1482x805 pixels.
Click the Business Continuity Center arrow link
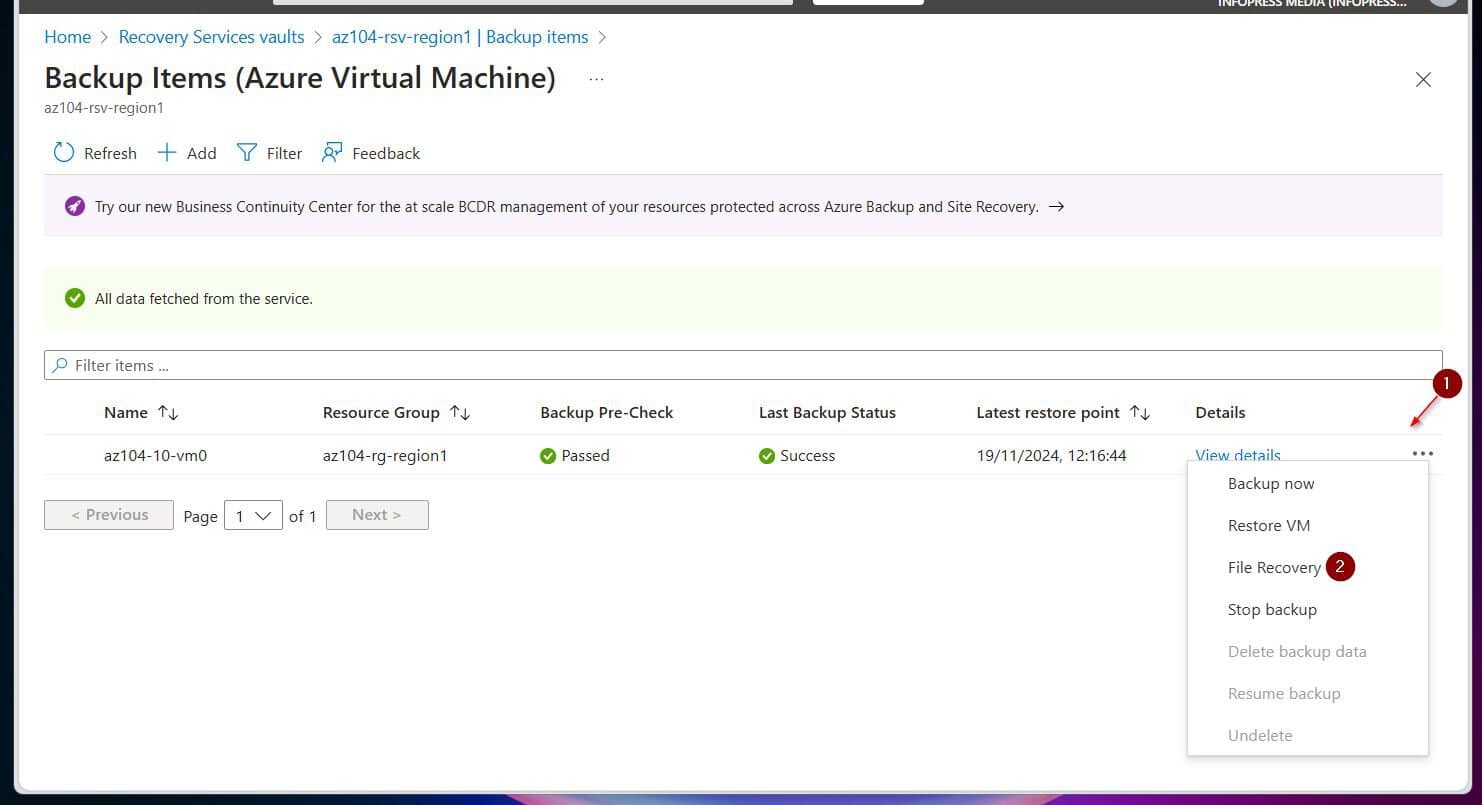(x=1056, y=206)
